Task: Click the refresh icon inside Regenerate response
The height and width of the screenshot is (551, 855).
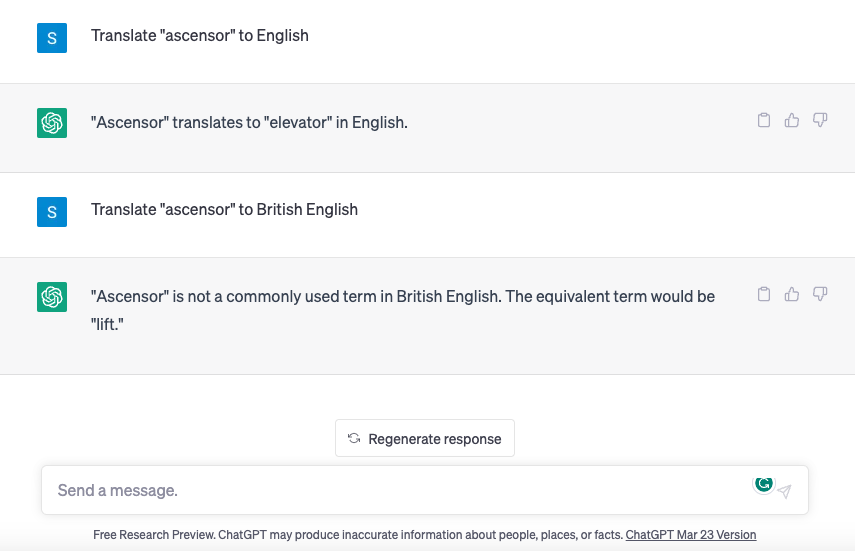Action: [354, 438]
